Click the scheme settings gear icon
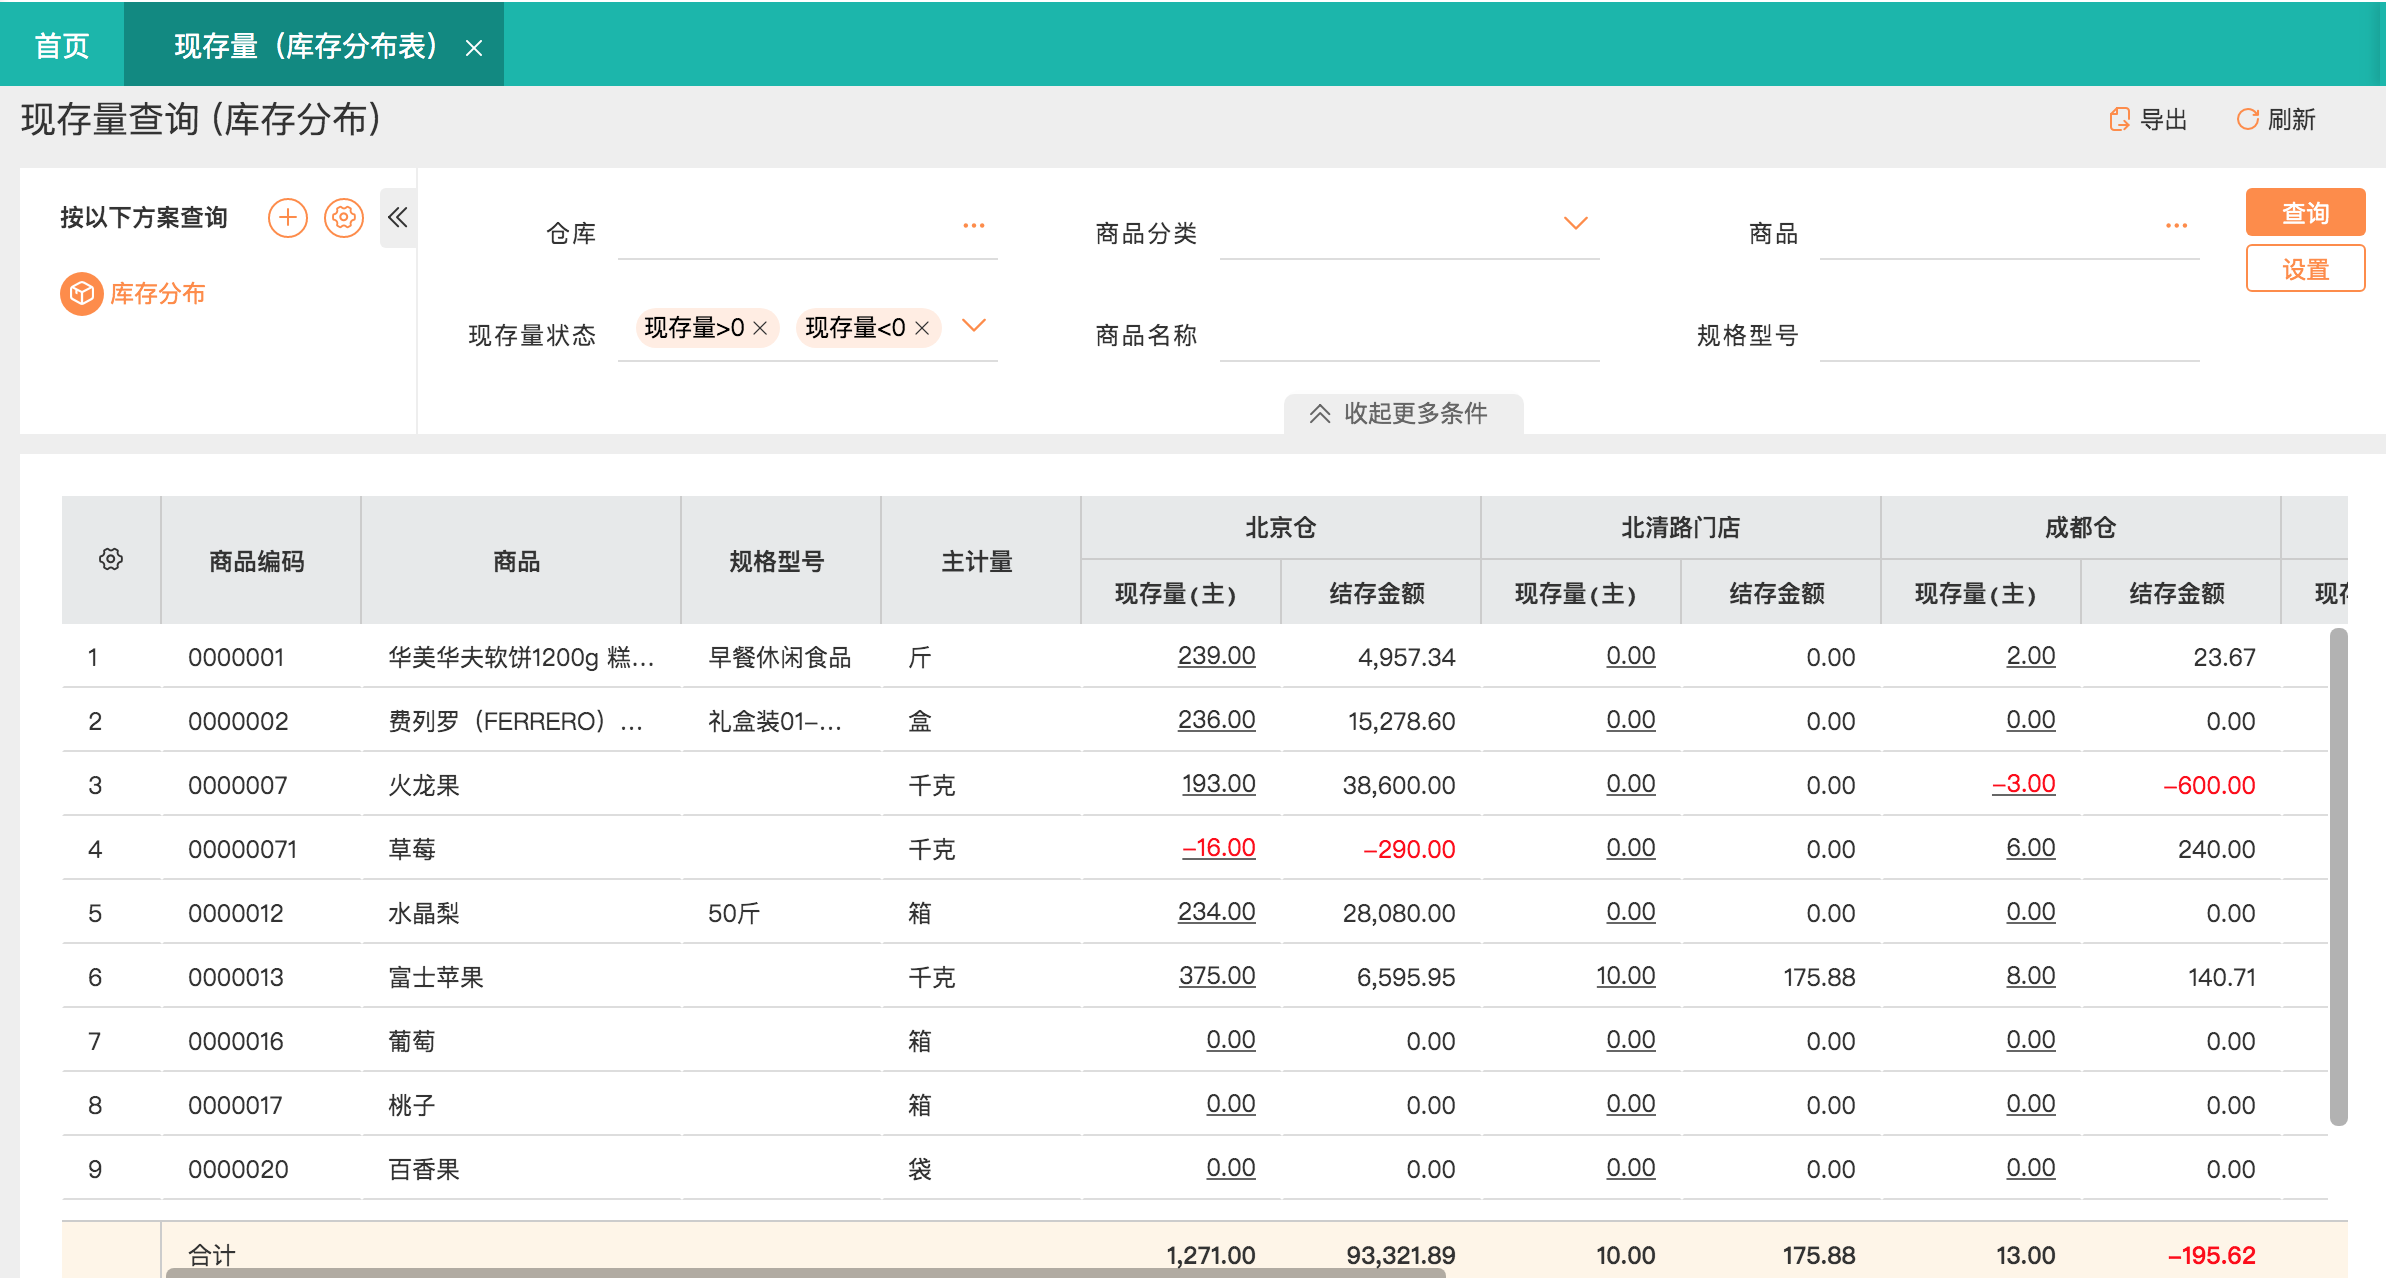2386x1278 pixels. click(x=342, y=218)
